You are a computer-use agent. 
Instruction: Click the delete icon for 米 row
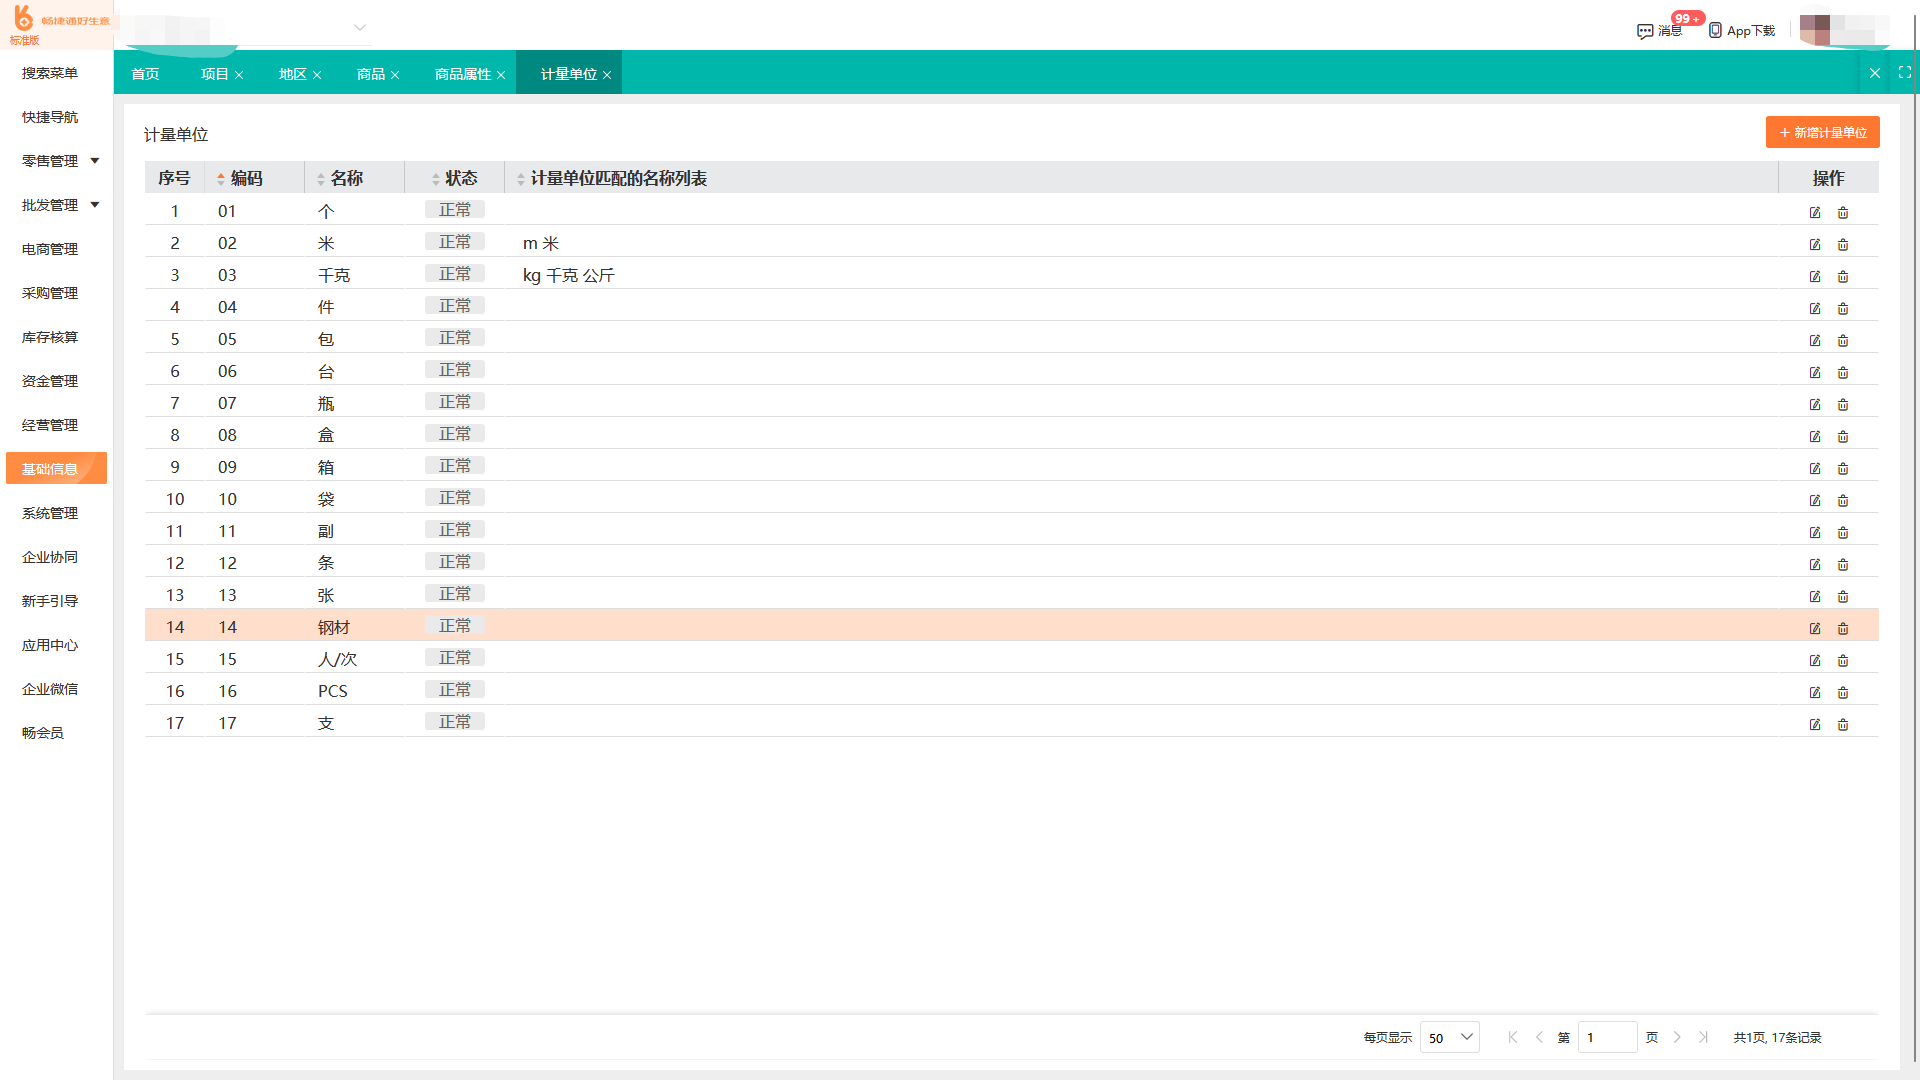[1844, 243]
